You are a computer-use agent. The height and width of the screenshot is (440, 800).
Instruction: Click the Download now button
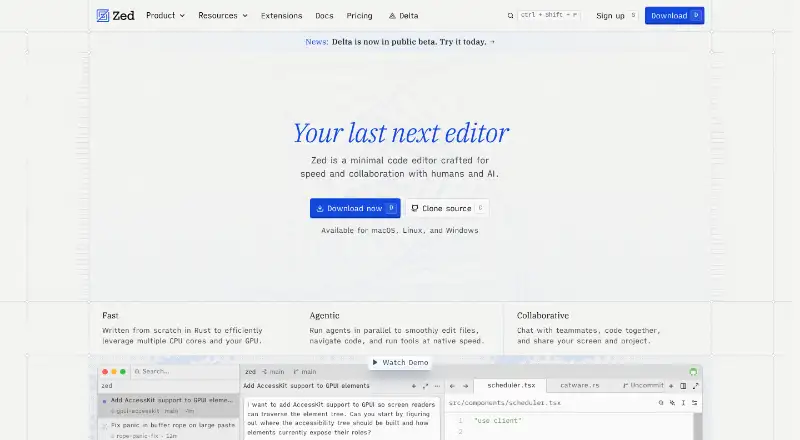tap(355, 208)
